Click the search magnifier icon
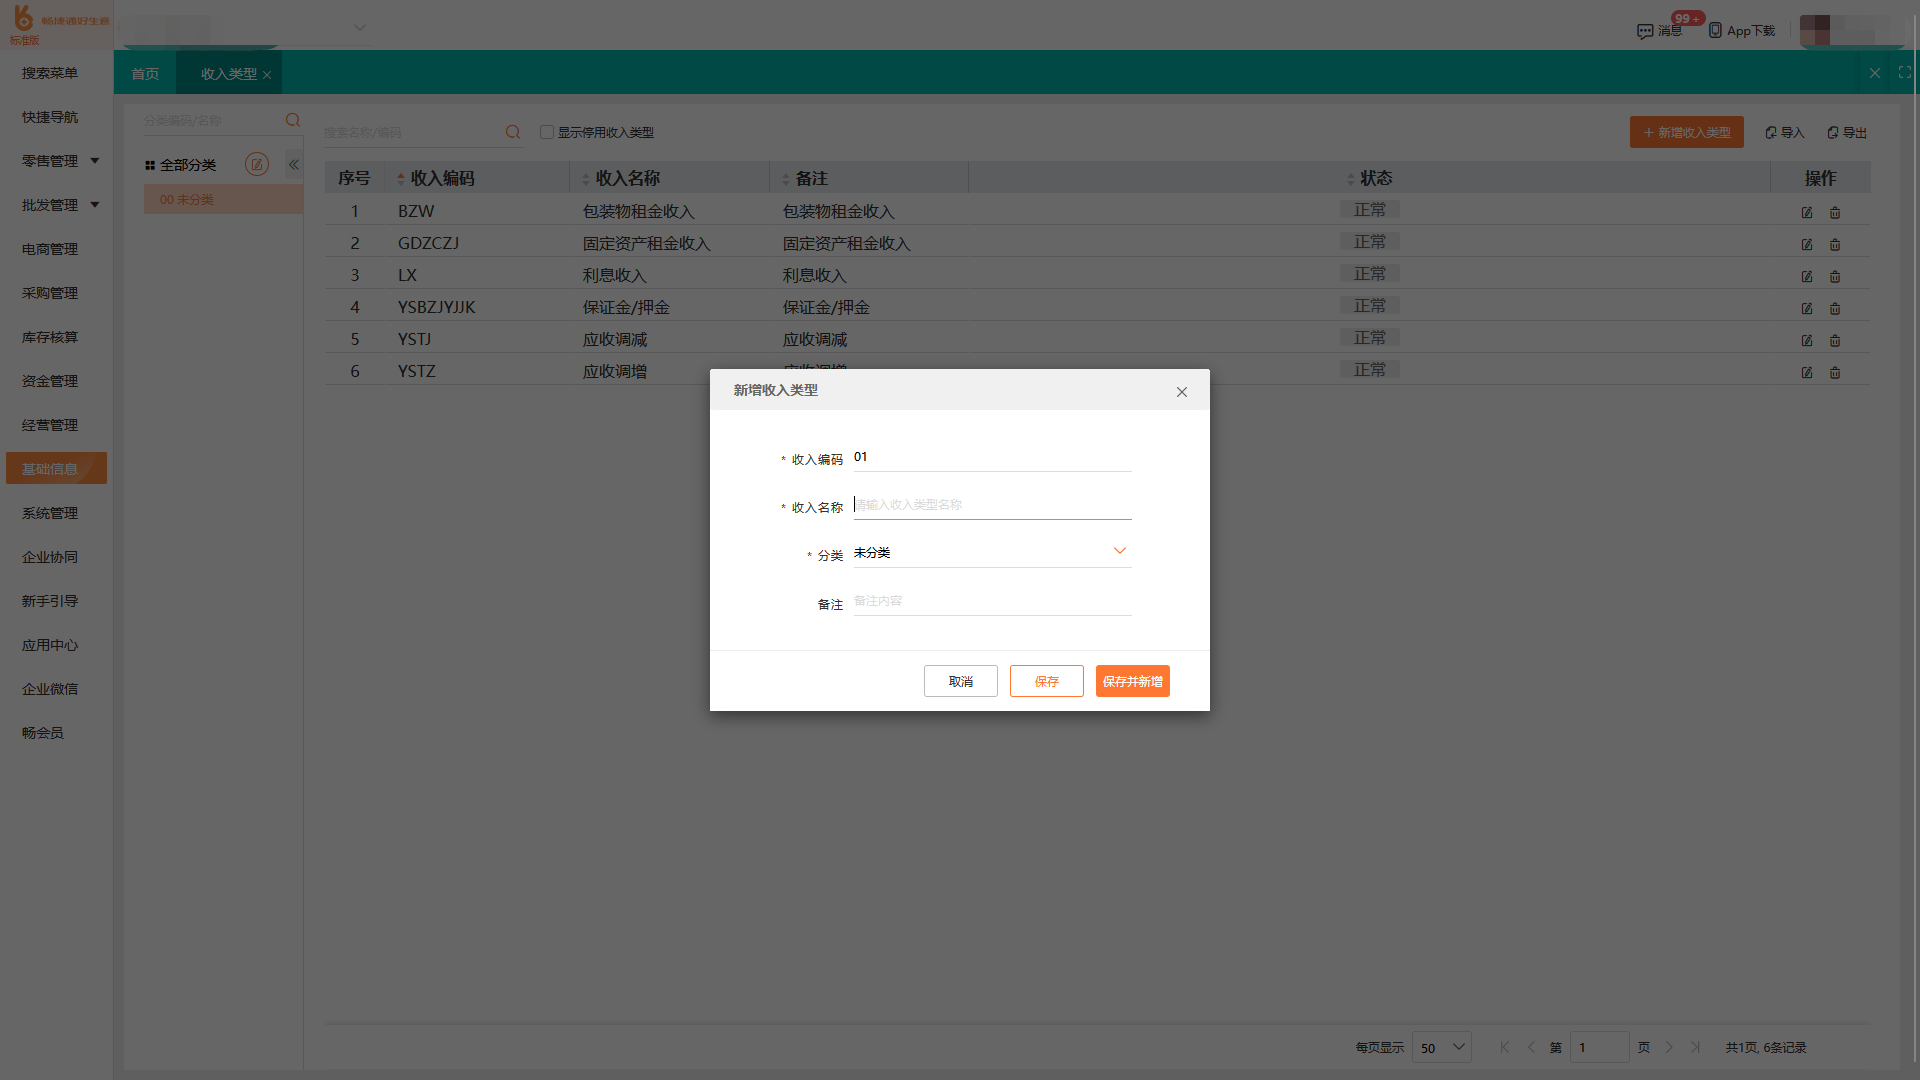 [x=293, y=120]
